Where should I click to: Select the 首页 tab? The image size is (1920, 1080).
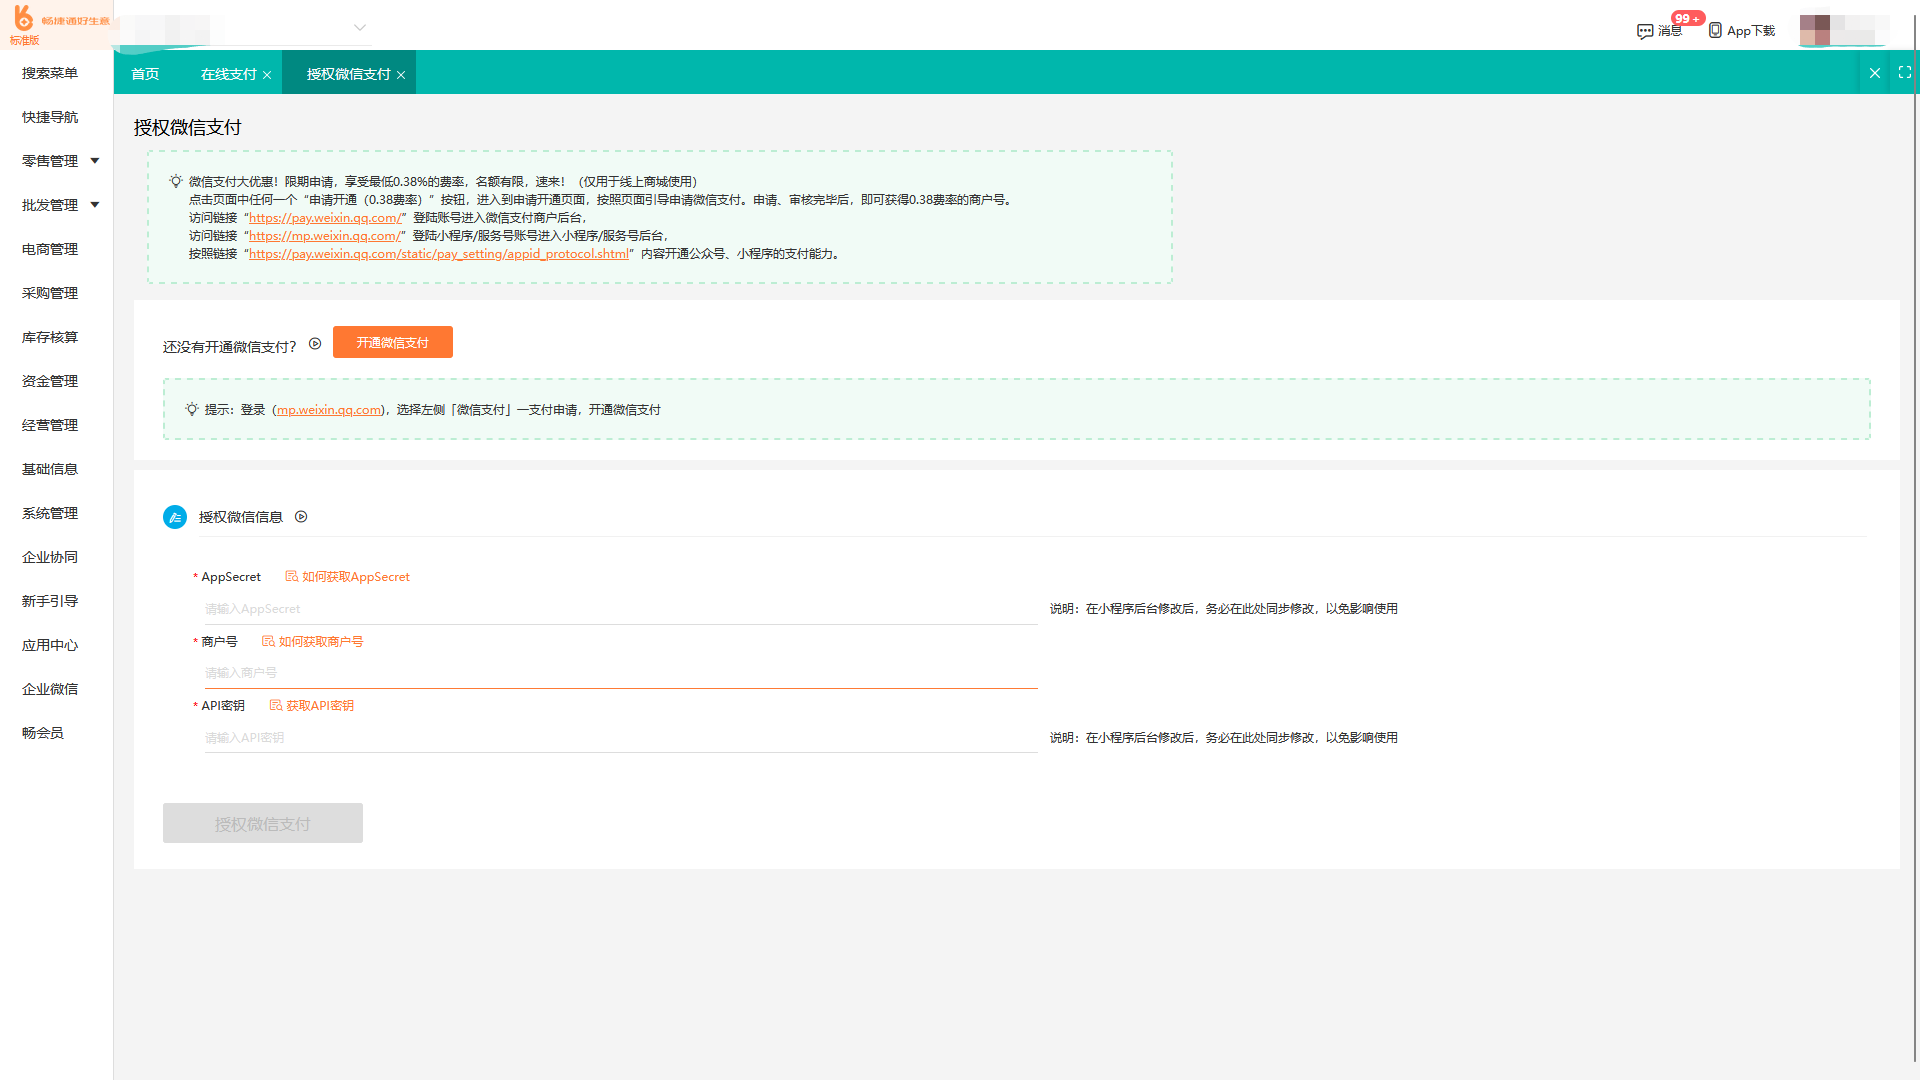[146, 74]
